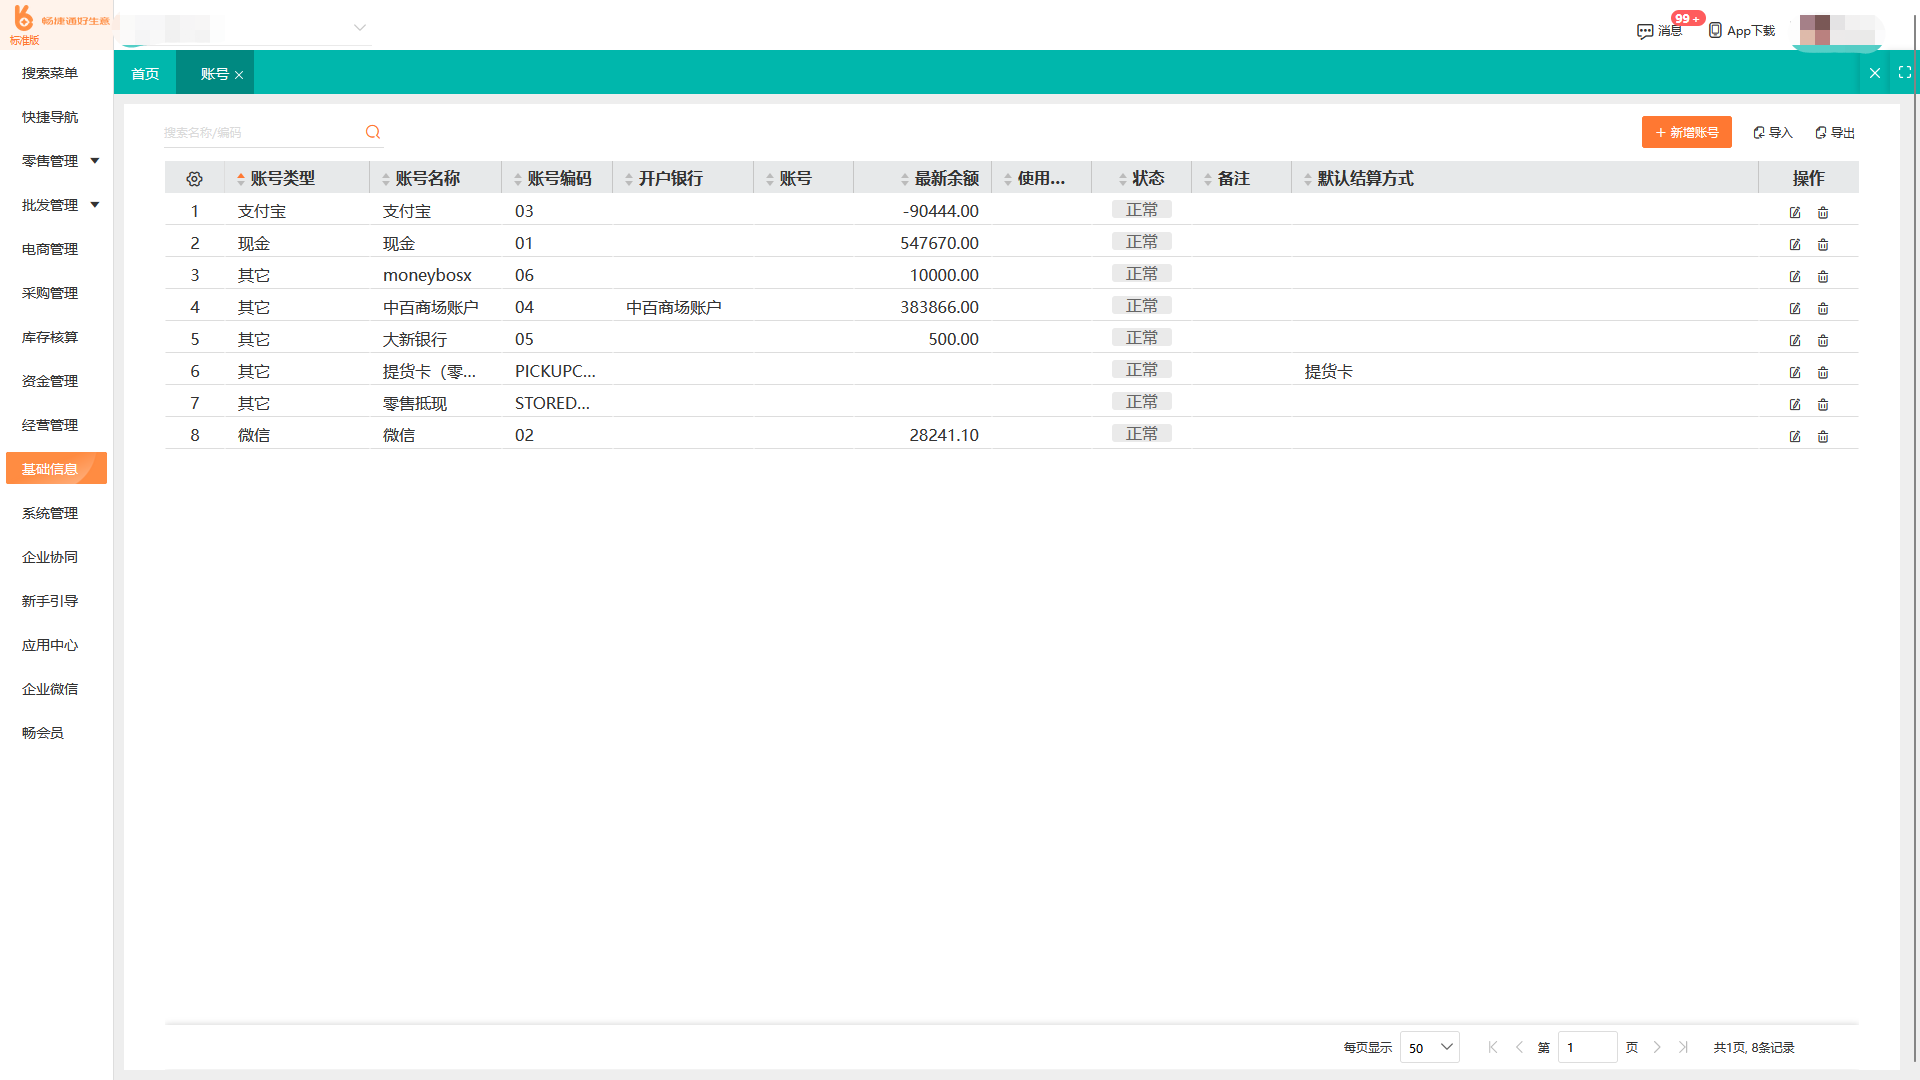Click the delete icon for 现金 account
Viewport: 1920px width, 1080px height.
click(1824, 243)
